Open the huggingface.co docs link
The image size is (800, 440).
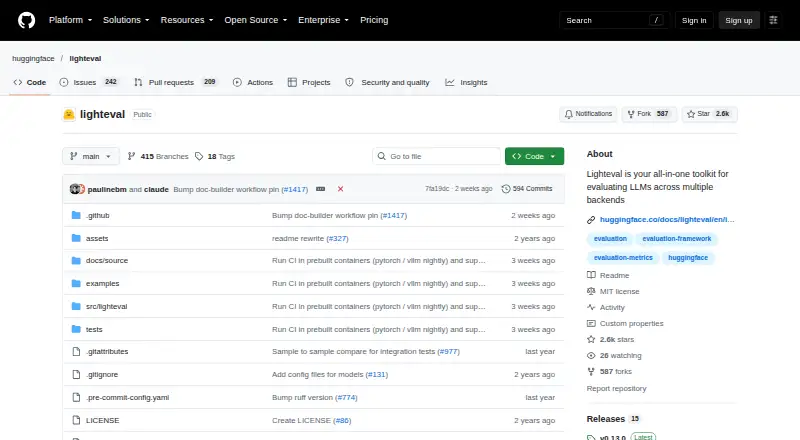click(x=667, y=219)
